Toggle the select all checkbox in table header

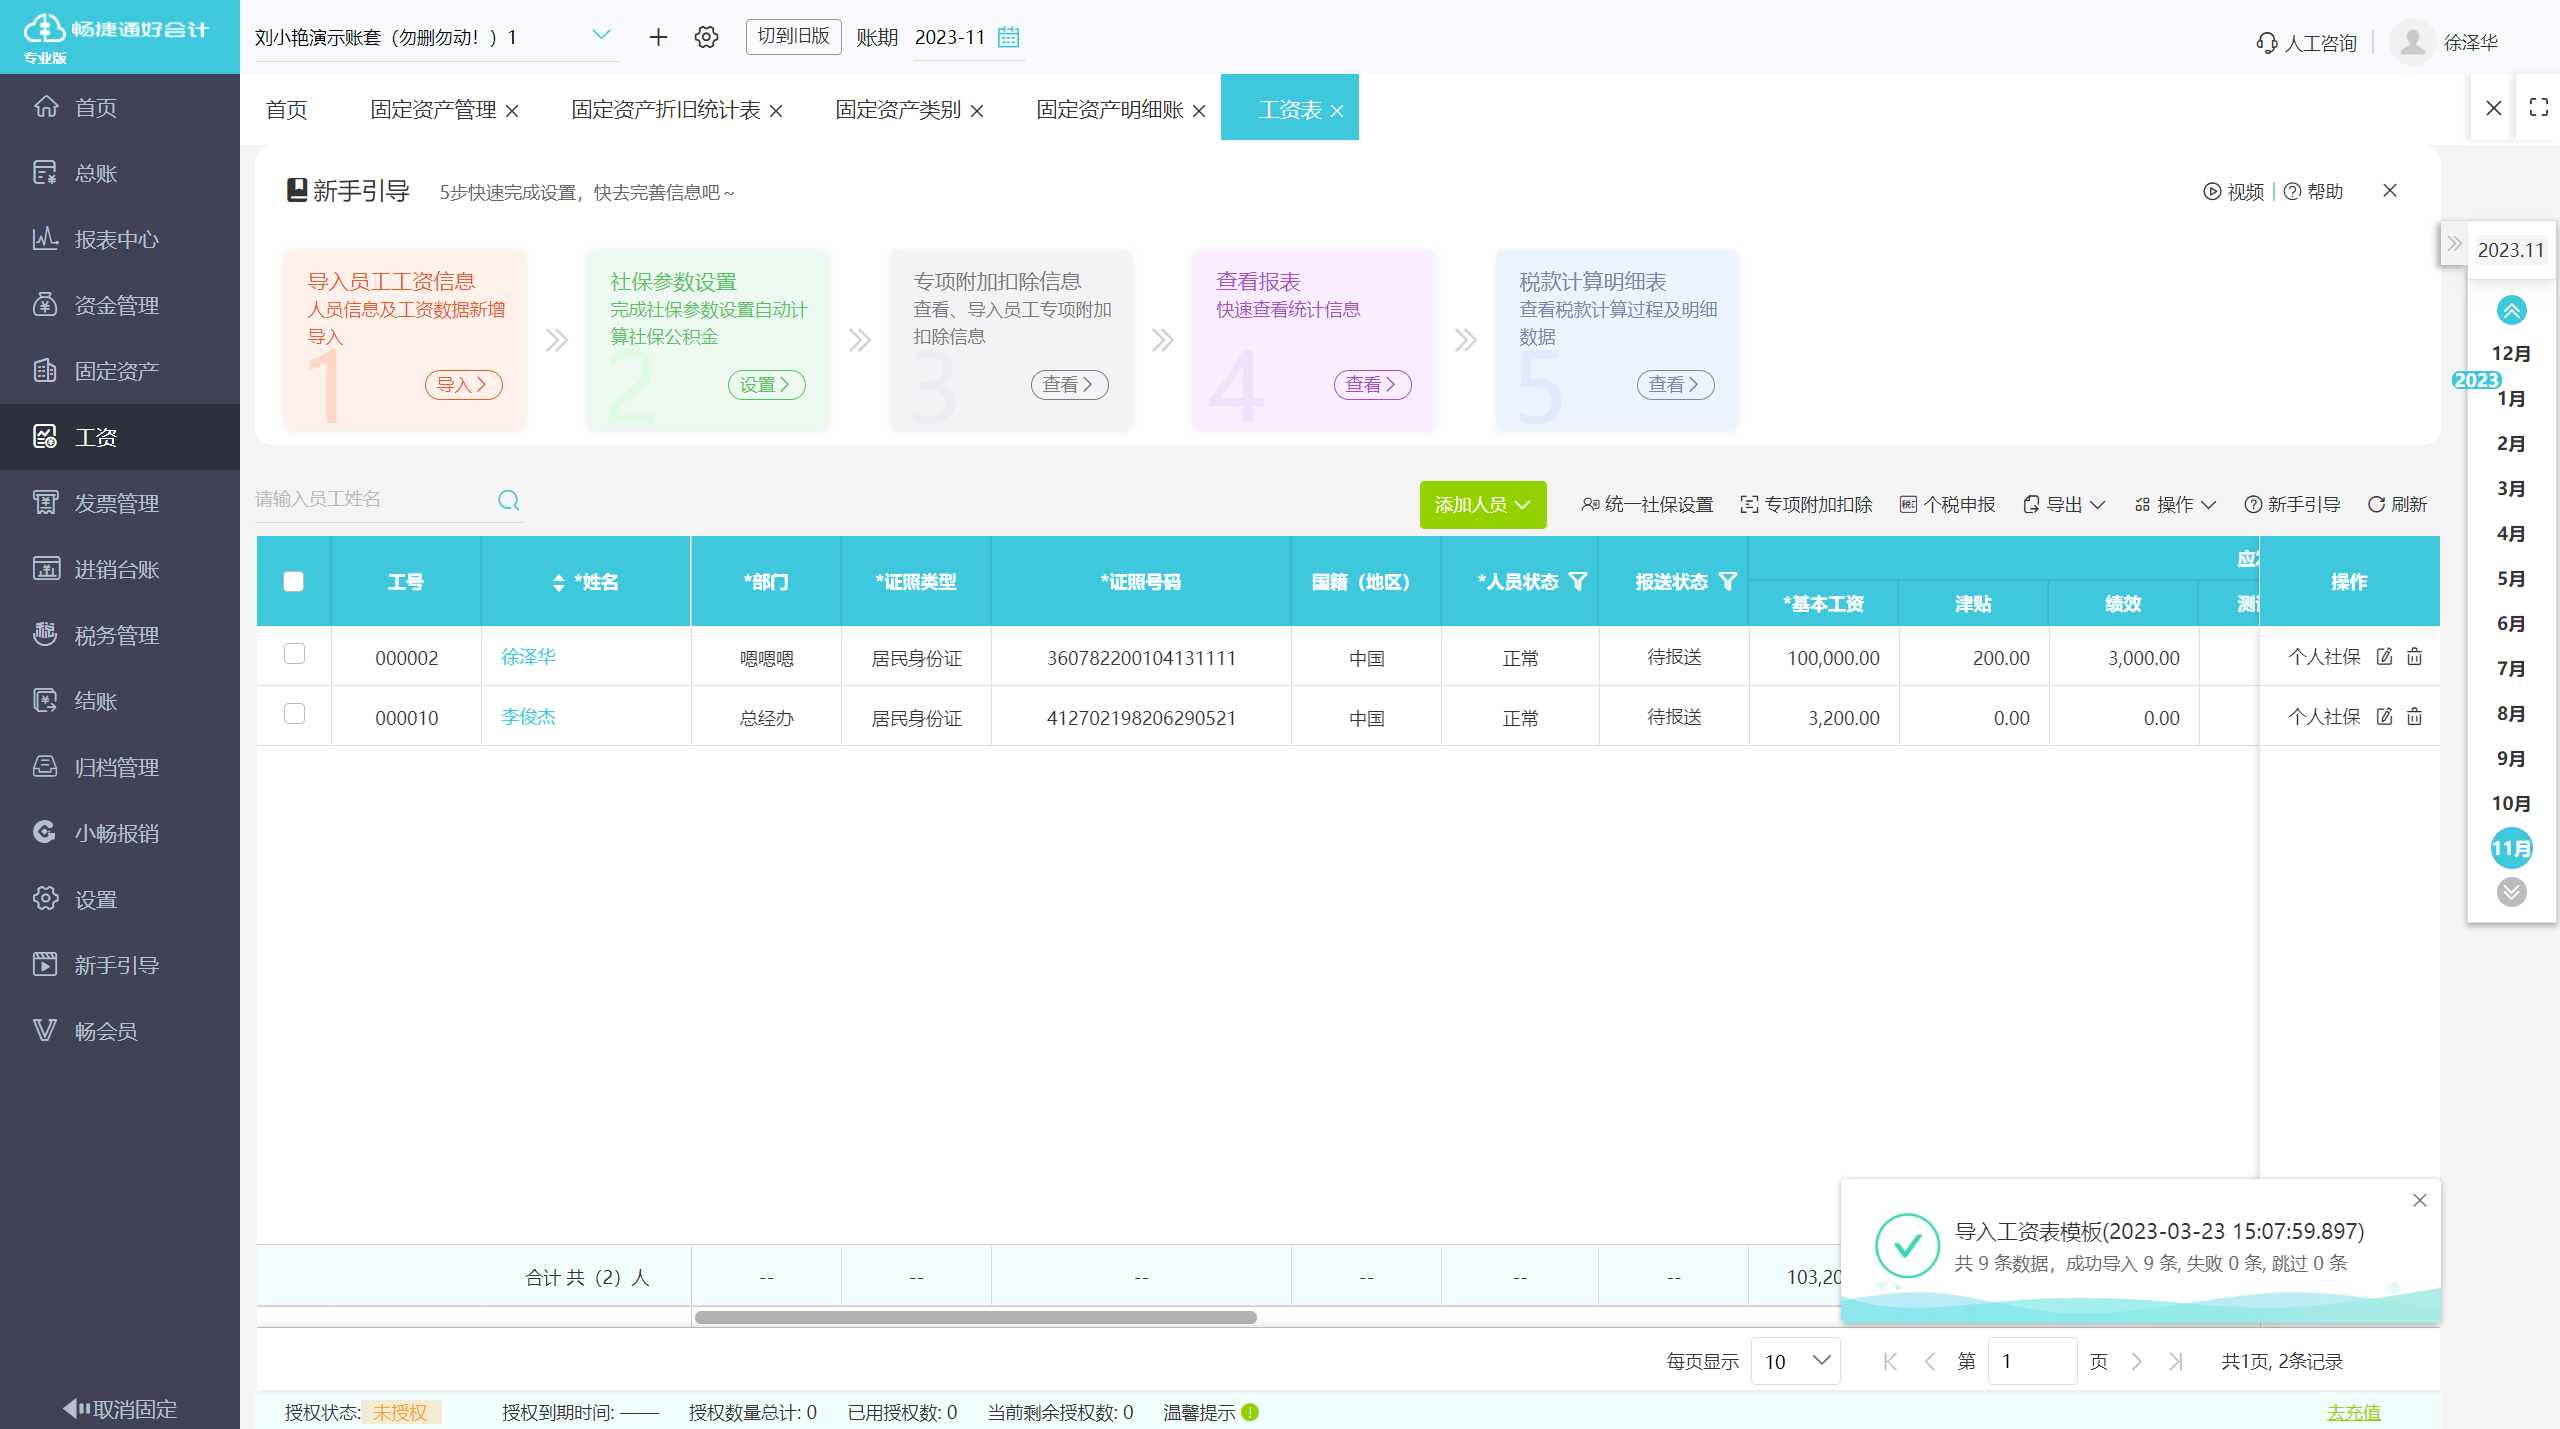point(294,582)
